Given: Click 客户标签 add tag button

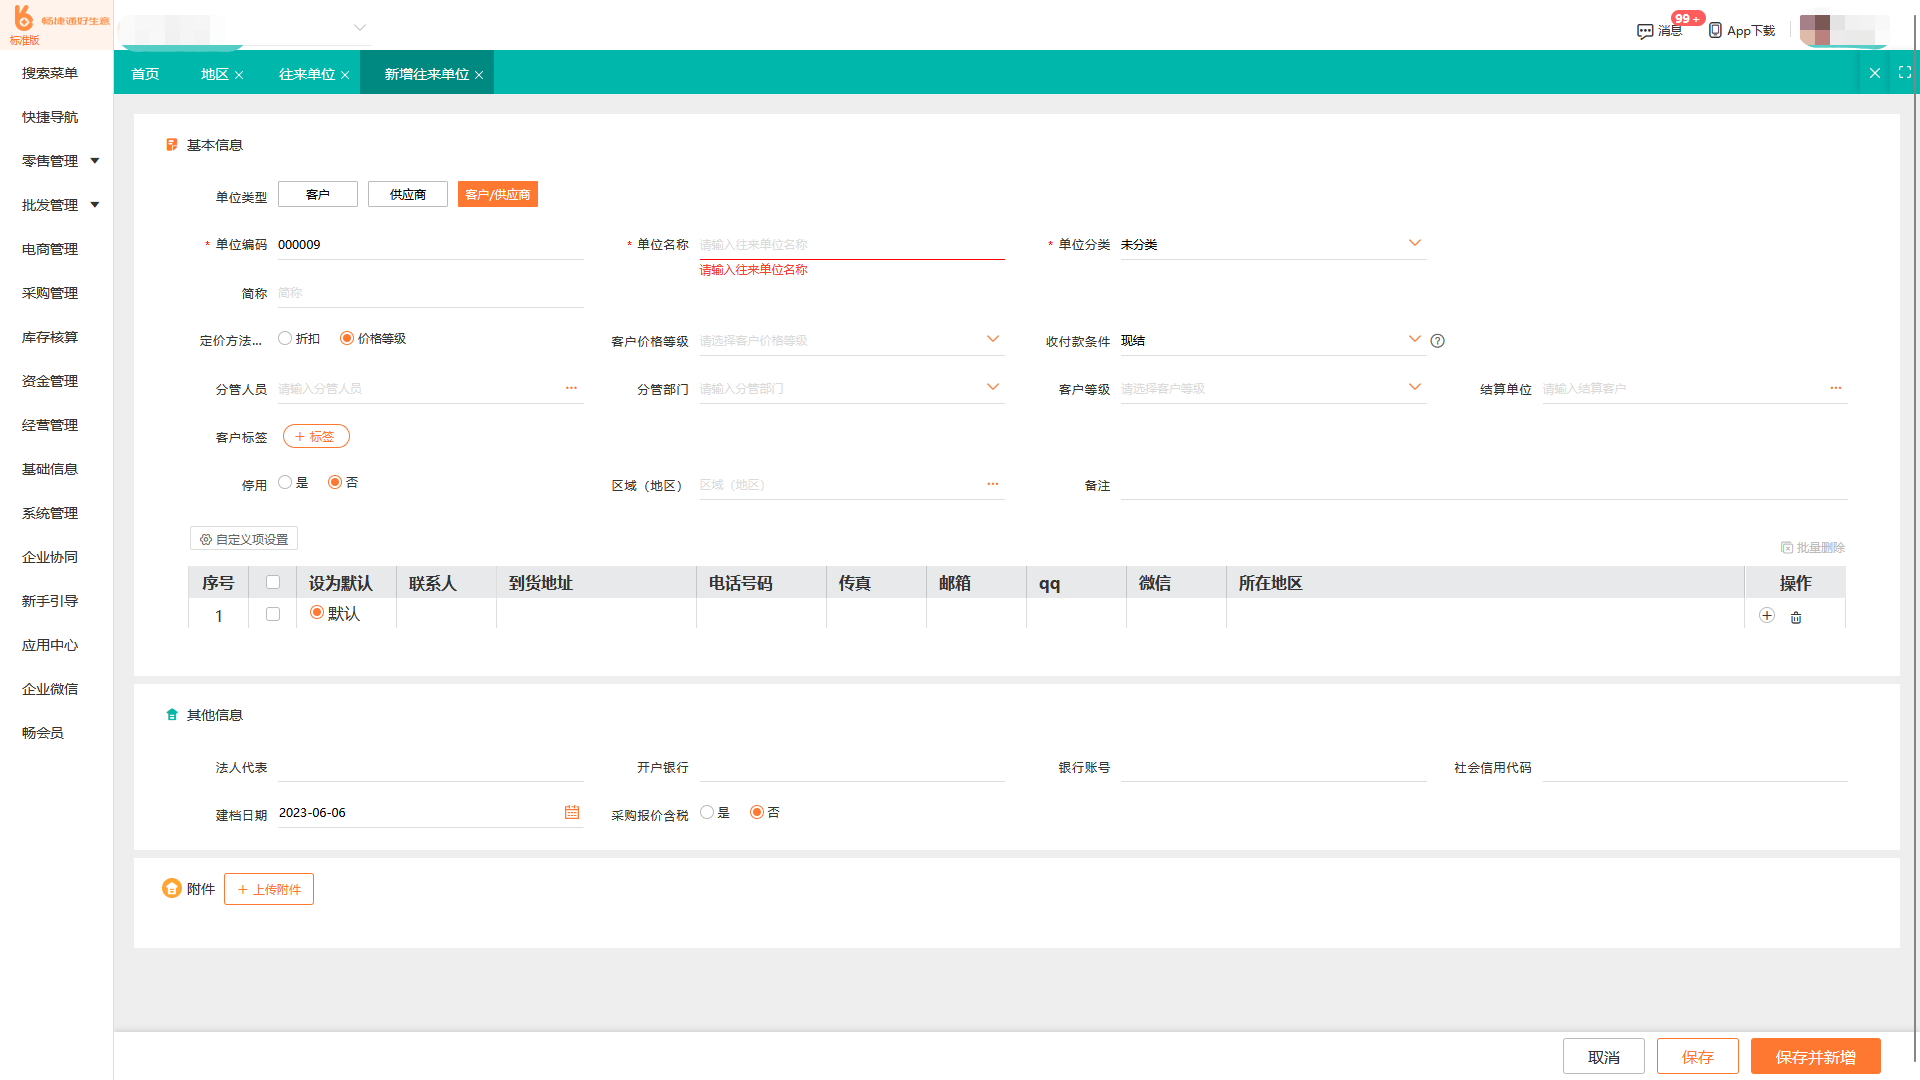Looking at the screenshot, I should [315, 435].
